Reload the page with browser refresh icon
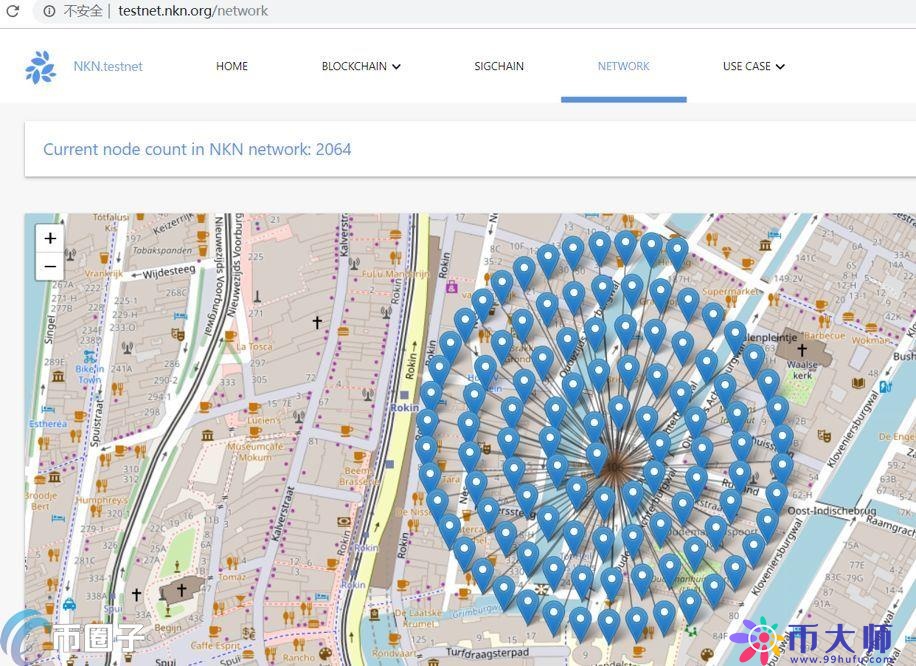This screenshot has width=916, height=666. point(13,11)
